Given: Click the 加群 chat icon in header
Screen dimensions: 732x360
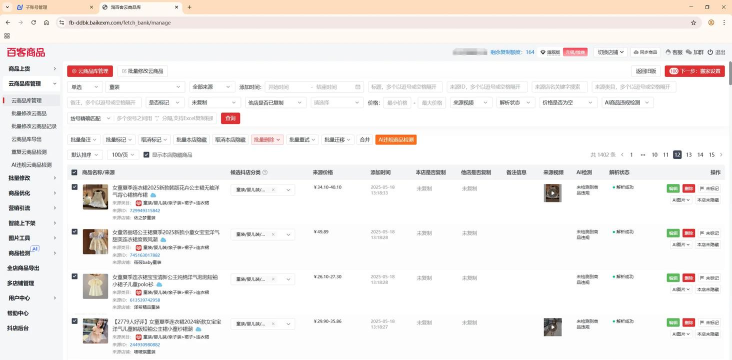Looking at the screenshot, I should 688,52.
